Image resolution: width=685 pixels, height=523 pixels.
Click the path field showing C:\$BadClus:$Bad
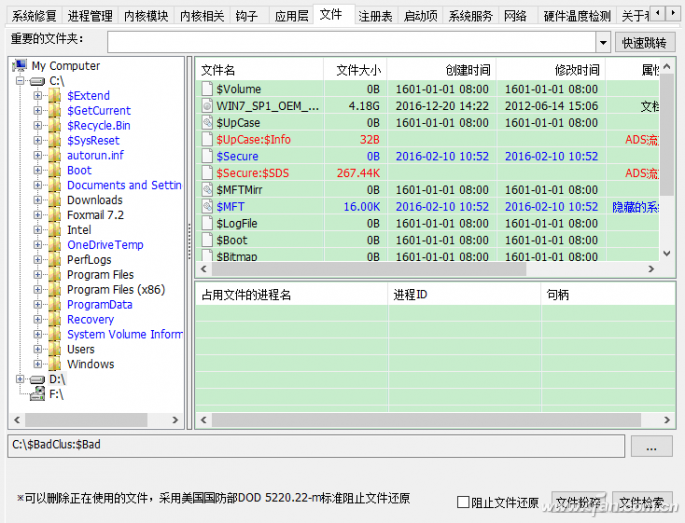tap(315, 445)
